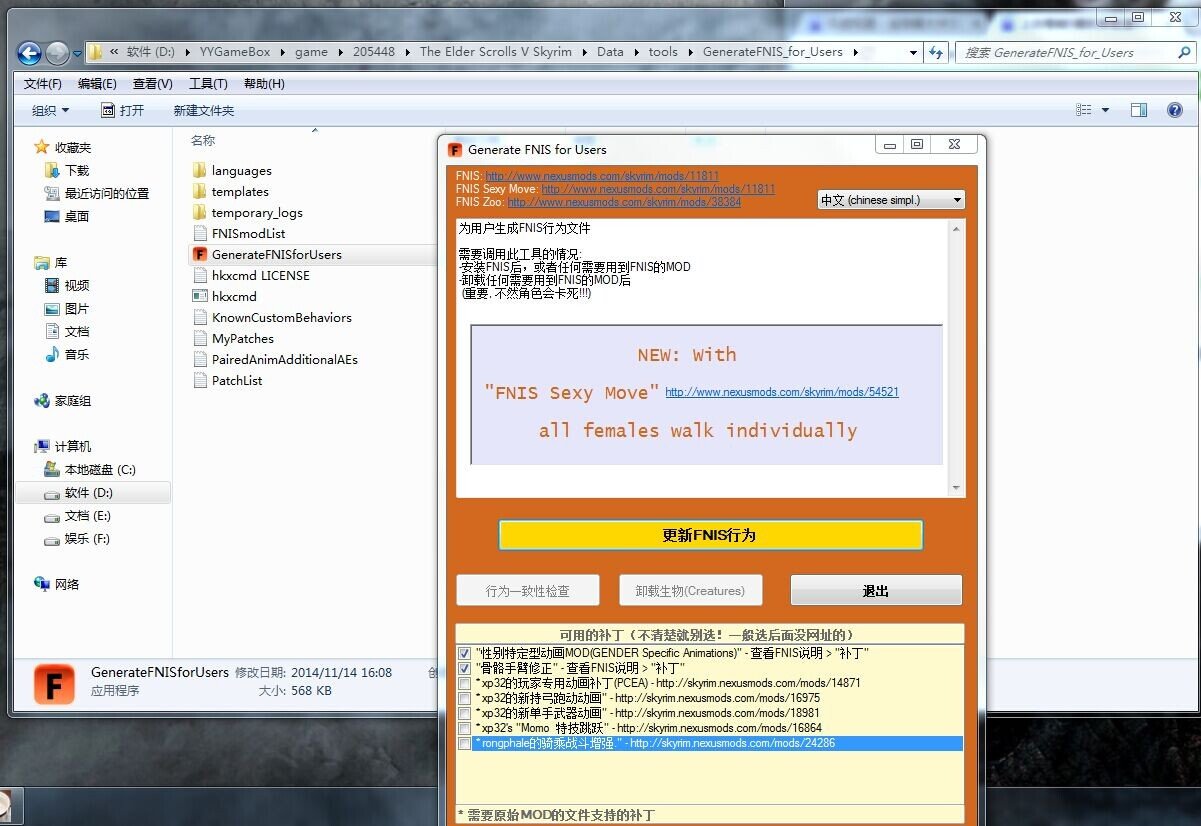This screenshot has width=1201, height=826.
Task: Enable the PCEA player animation patch checkbox
Action: pos(465,683)
